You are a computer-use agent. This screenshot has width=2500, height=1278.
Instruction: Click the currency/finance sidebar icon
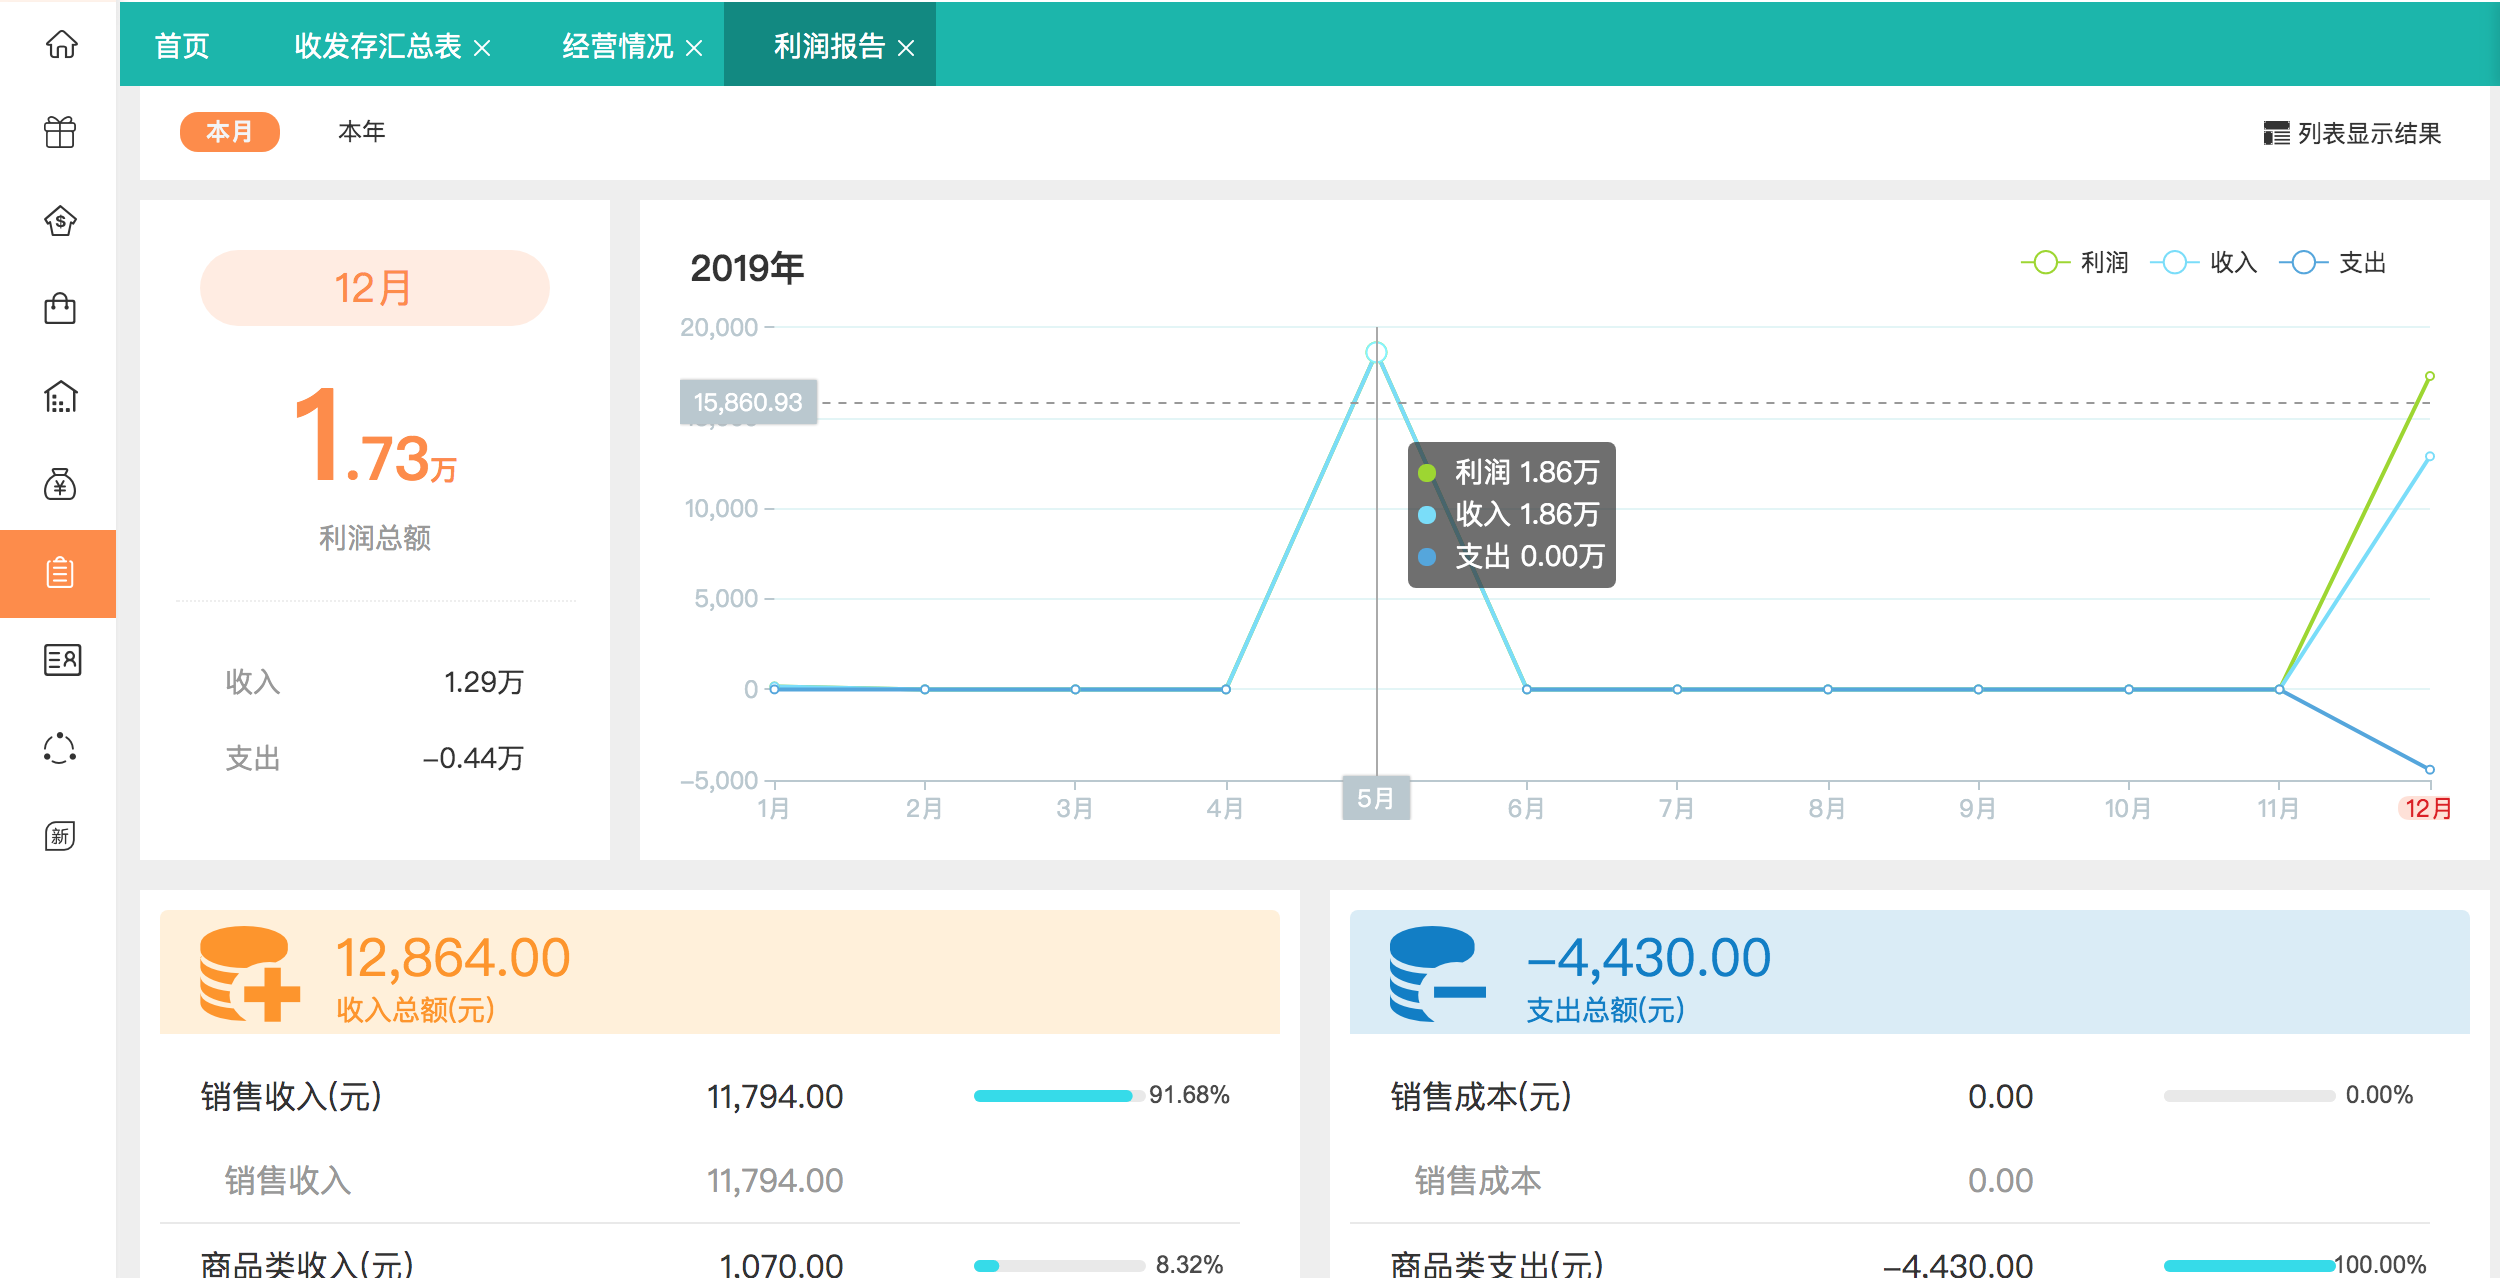coord(62,484)
